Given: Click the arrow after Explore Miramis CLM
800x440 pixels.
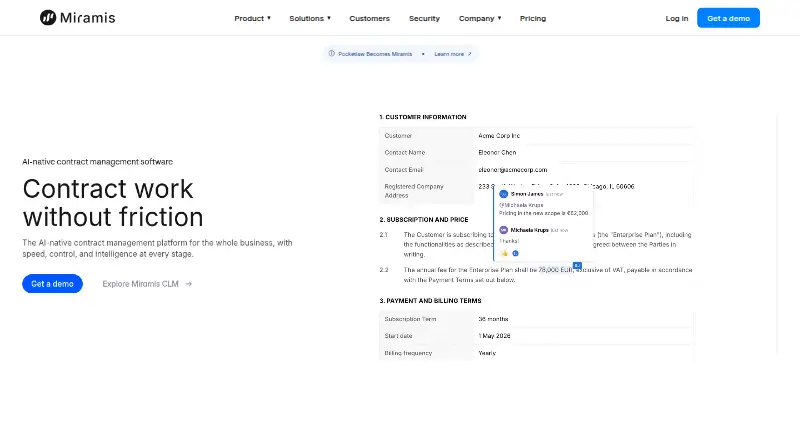Looking at the screenshot, I should [x=189, y=284].
